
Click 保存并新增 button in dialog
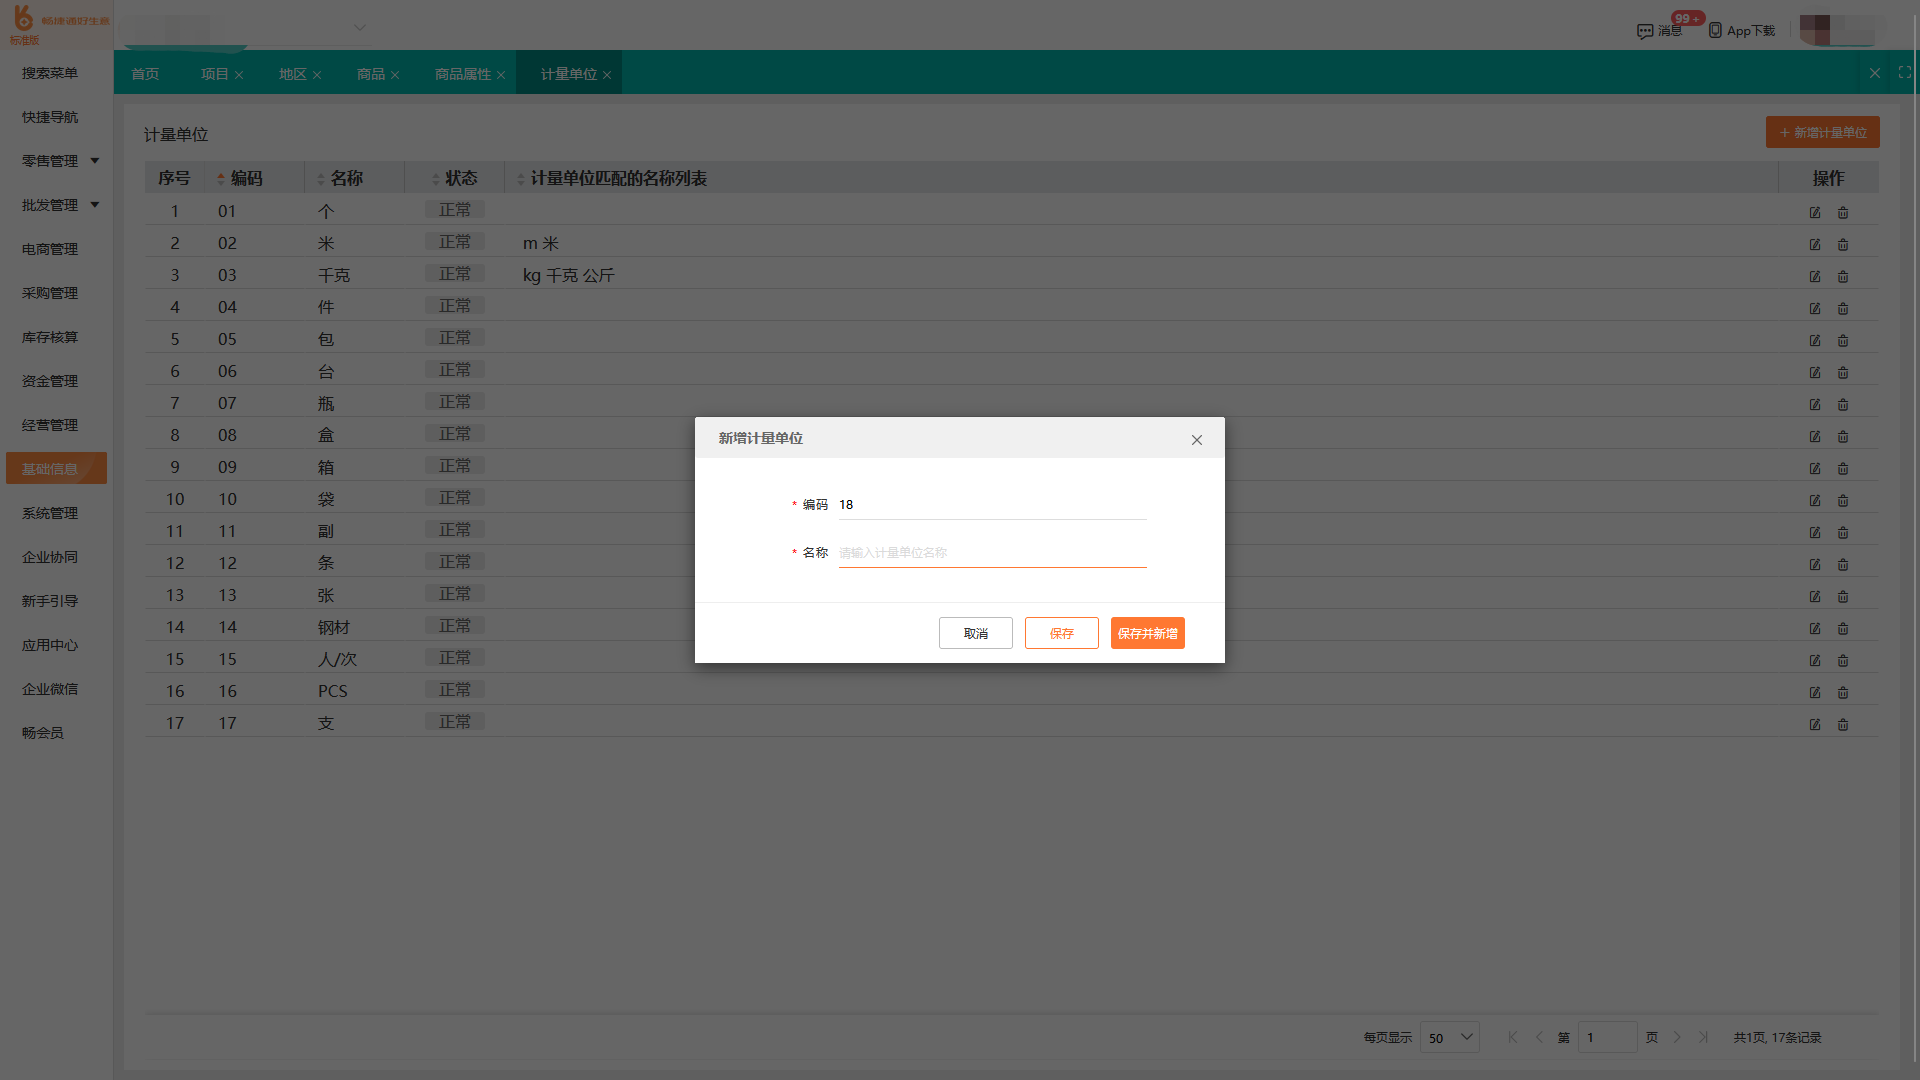coord(1147,633)
